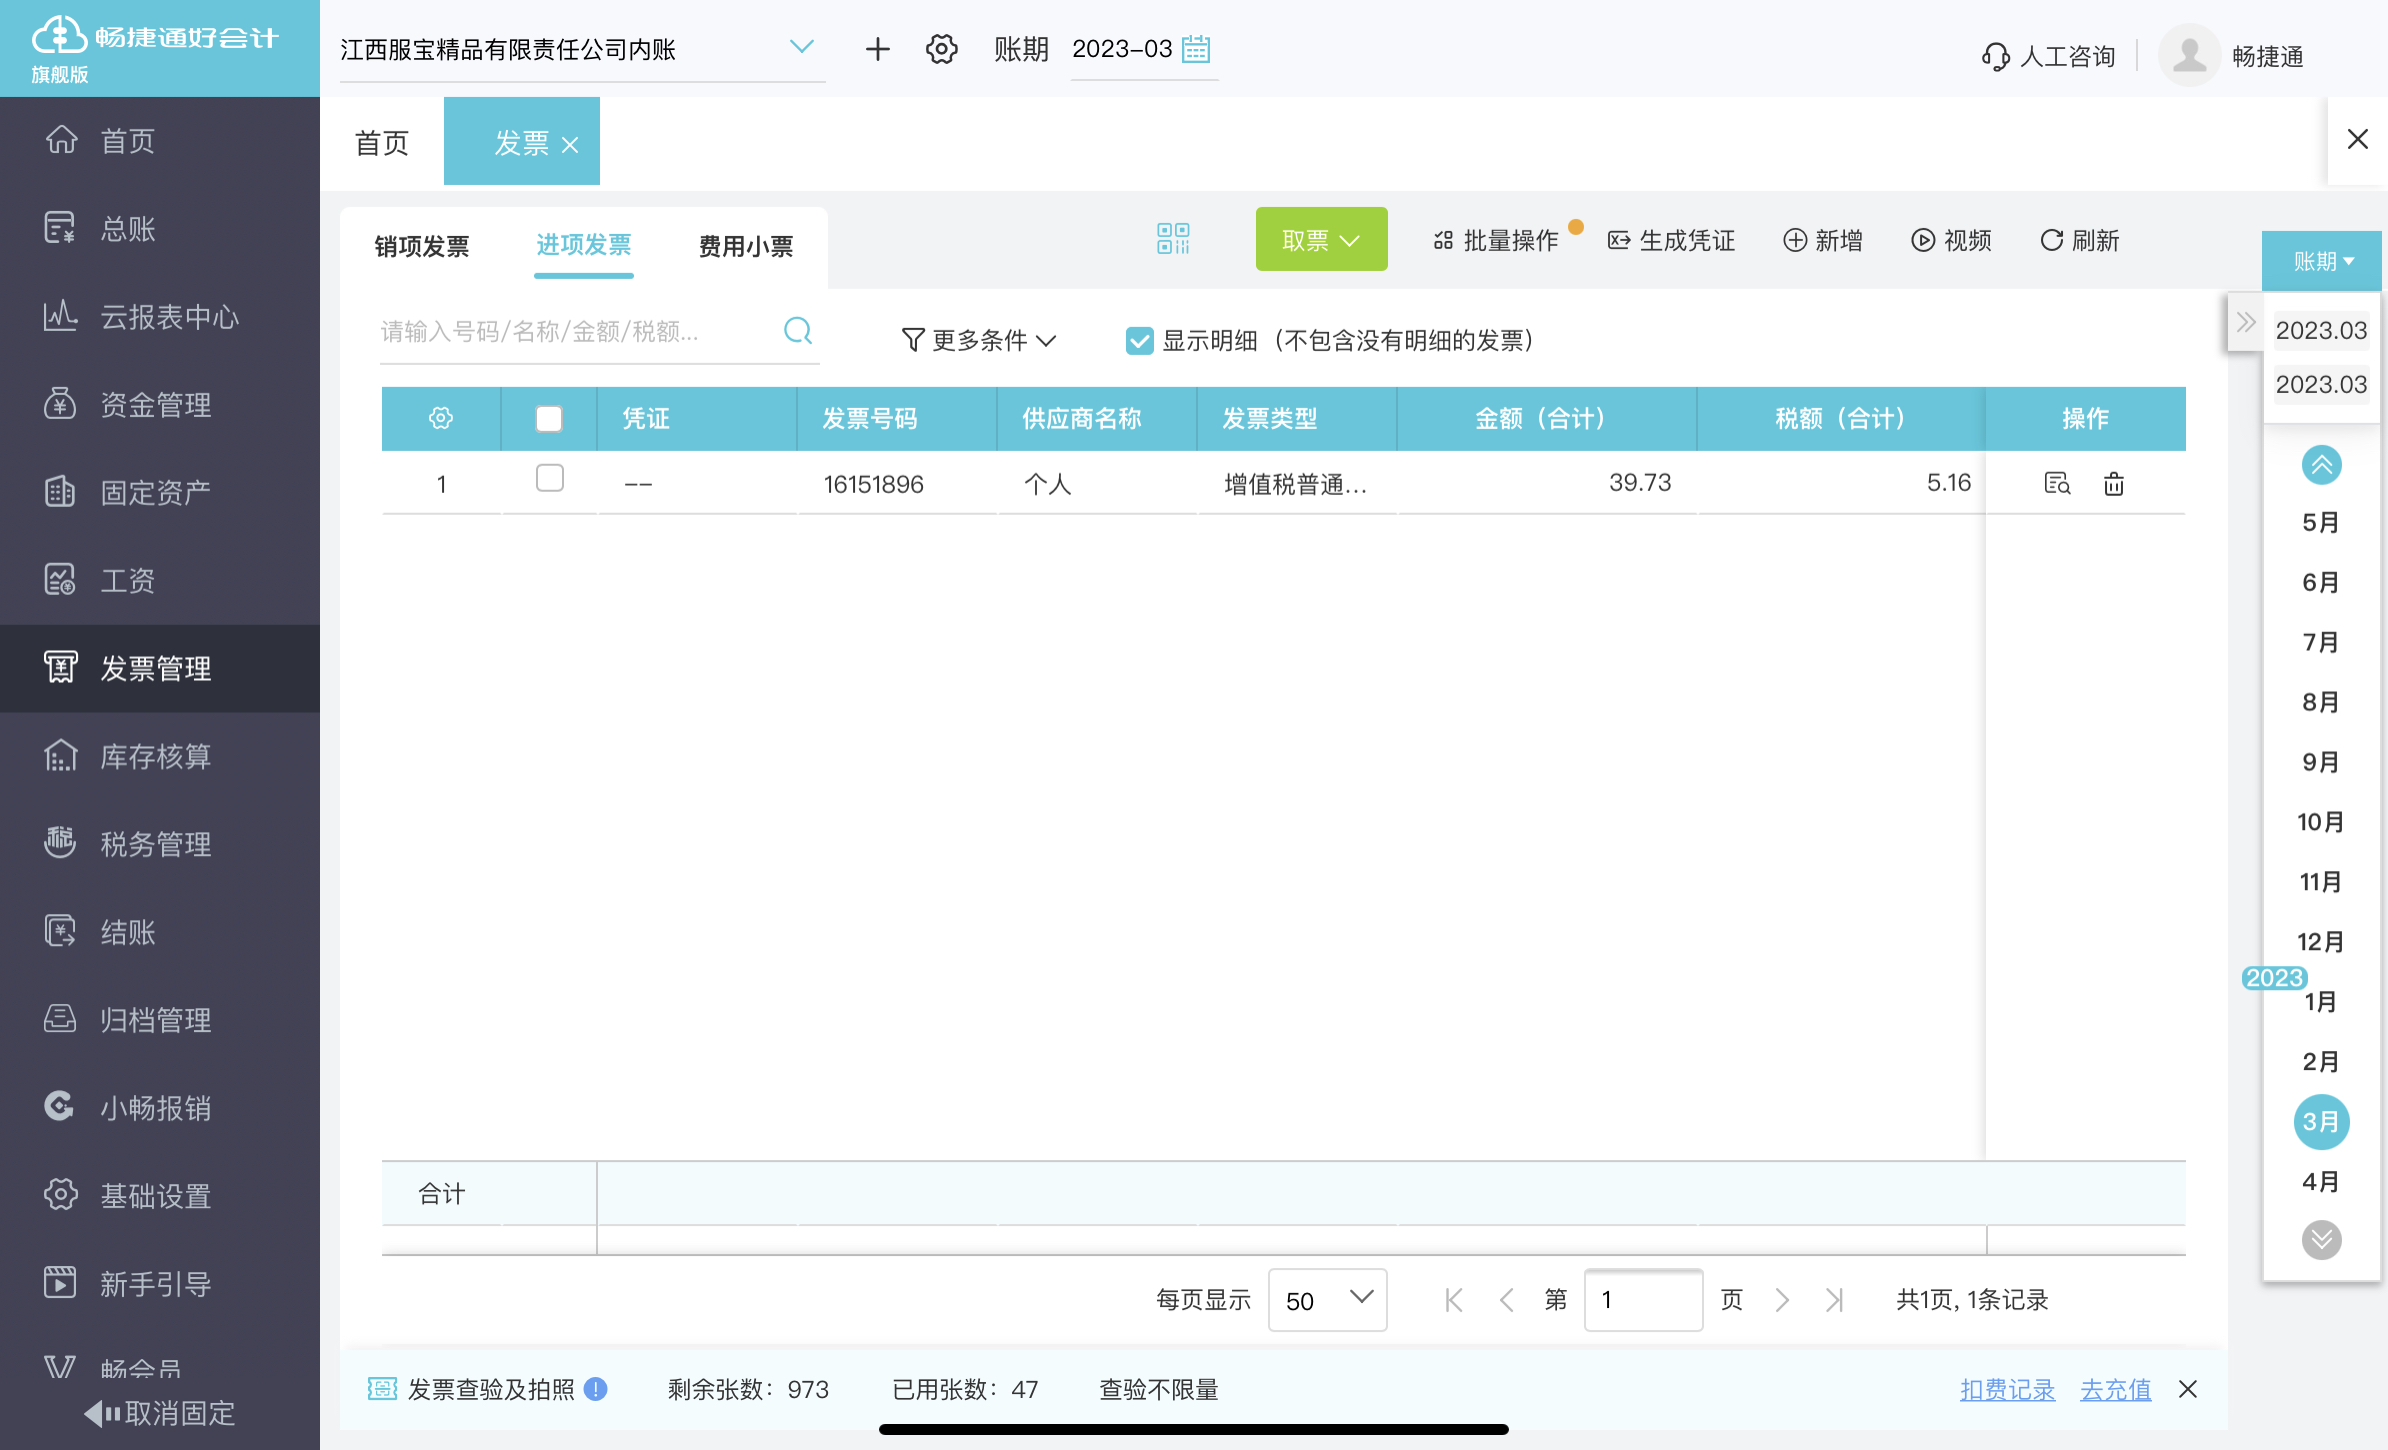Check the invoice row checkbox

[549, 479]
